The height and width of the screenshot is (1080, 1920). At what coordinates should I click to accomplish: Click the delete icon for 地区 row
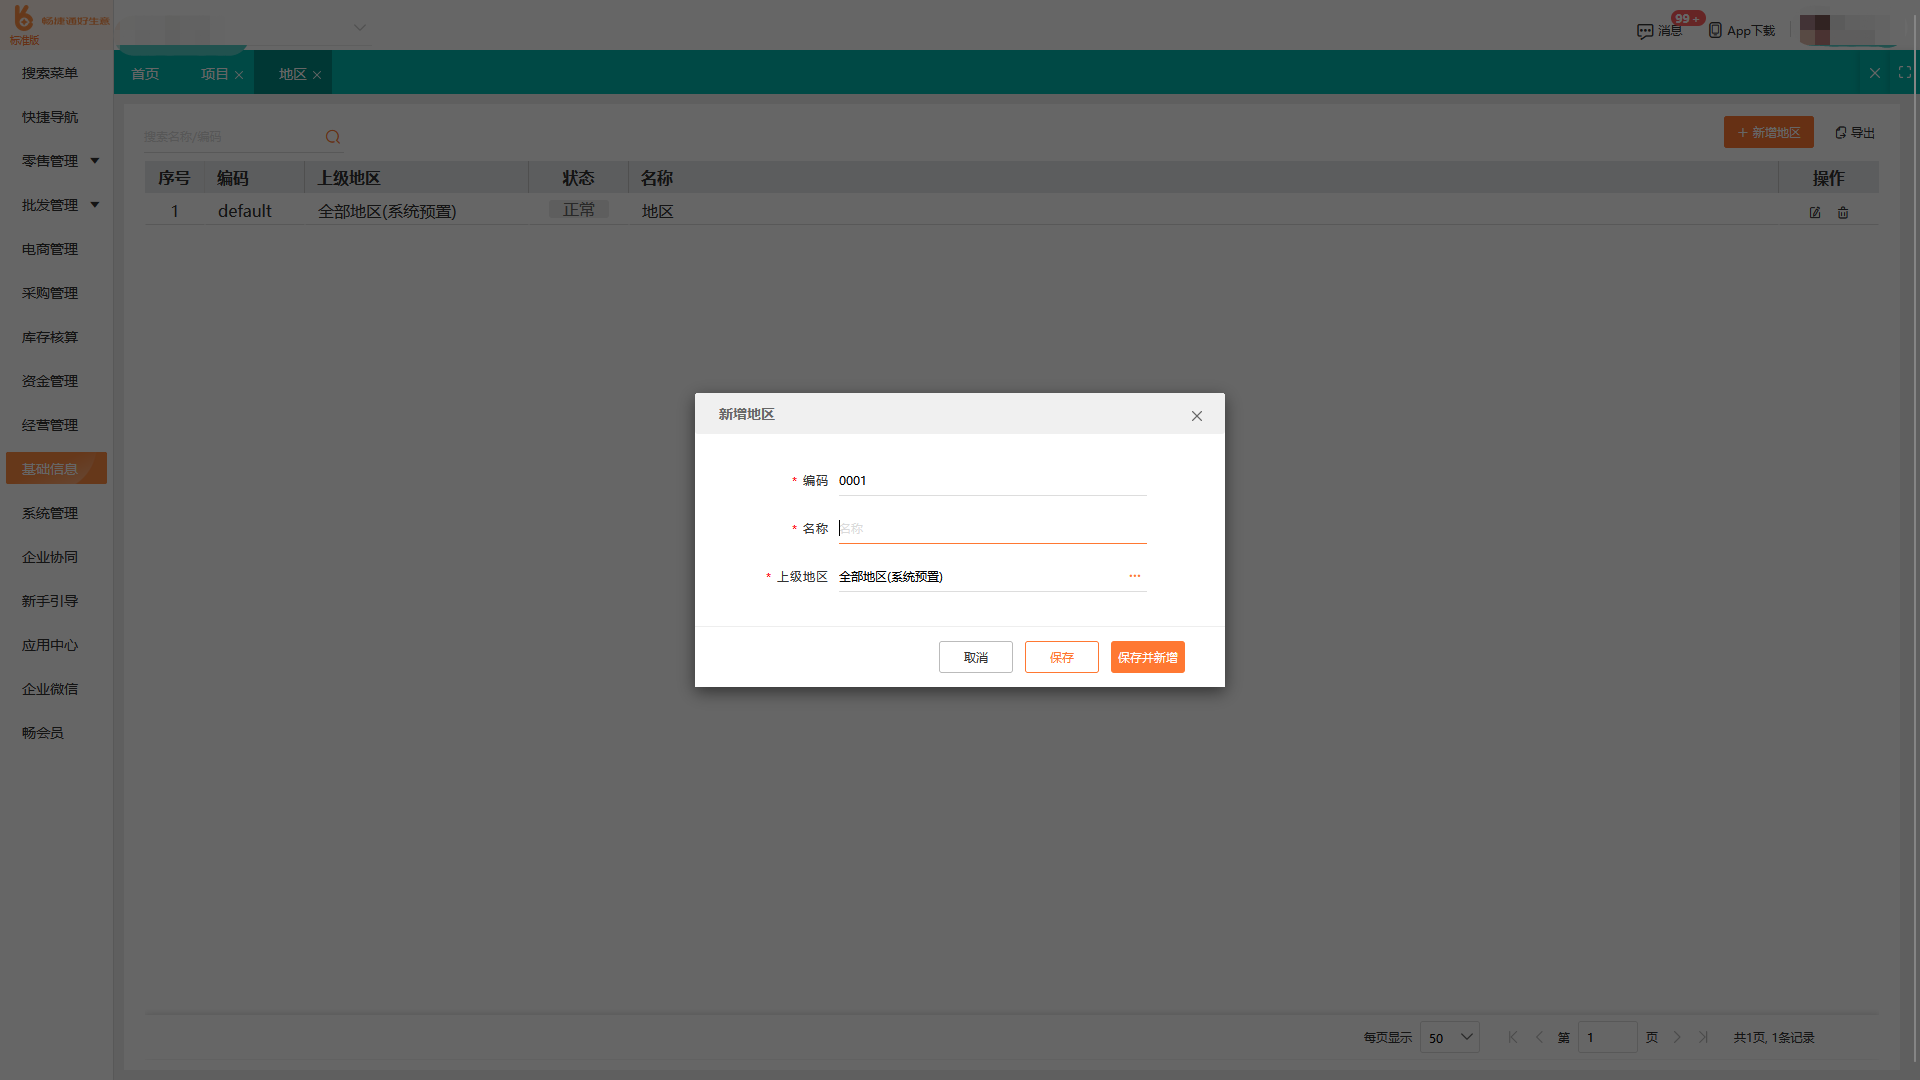(x=1844, y=212)
